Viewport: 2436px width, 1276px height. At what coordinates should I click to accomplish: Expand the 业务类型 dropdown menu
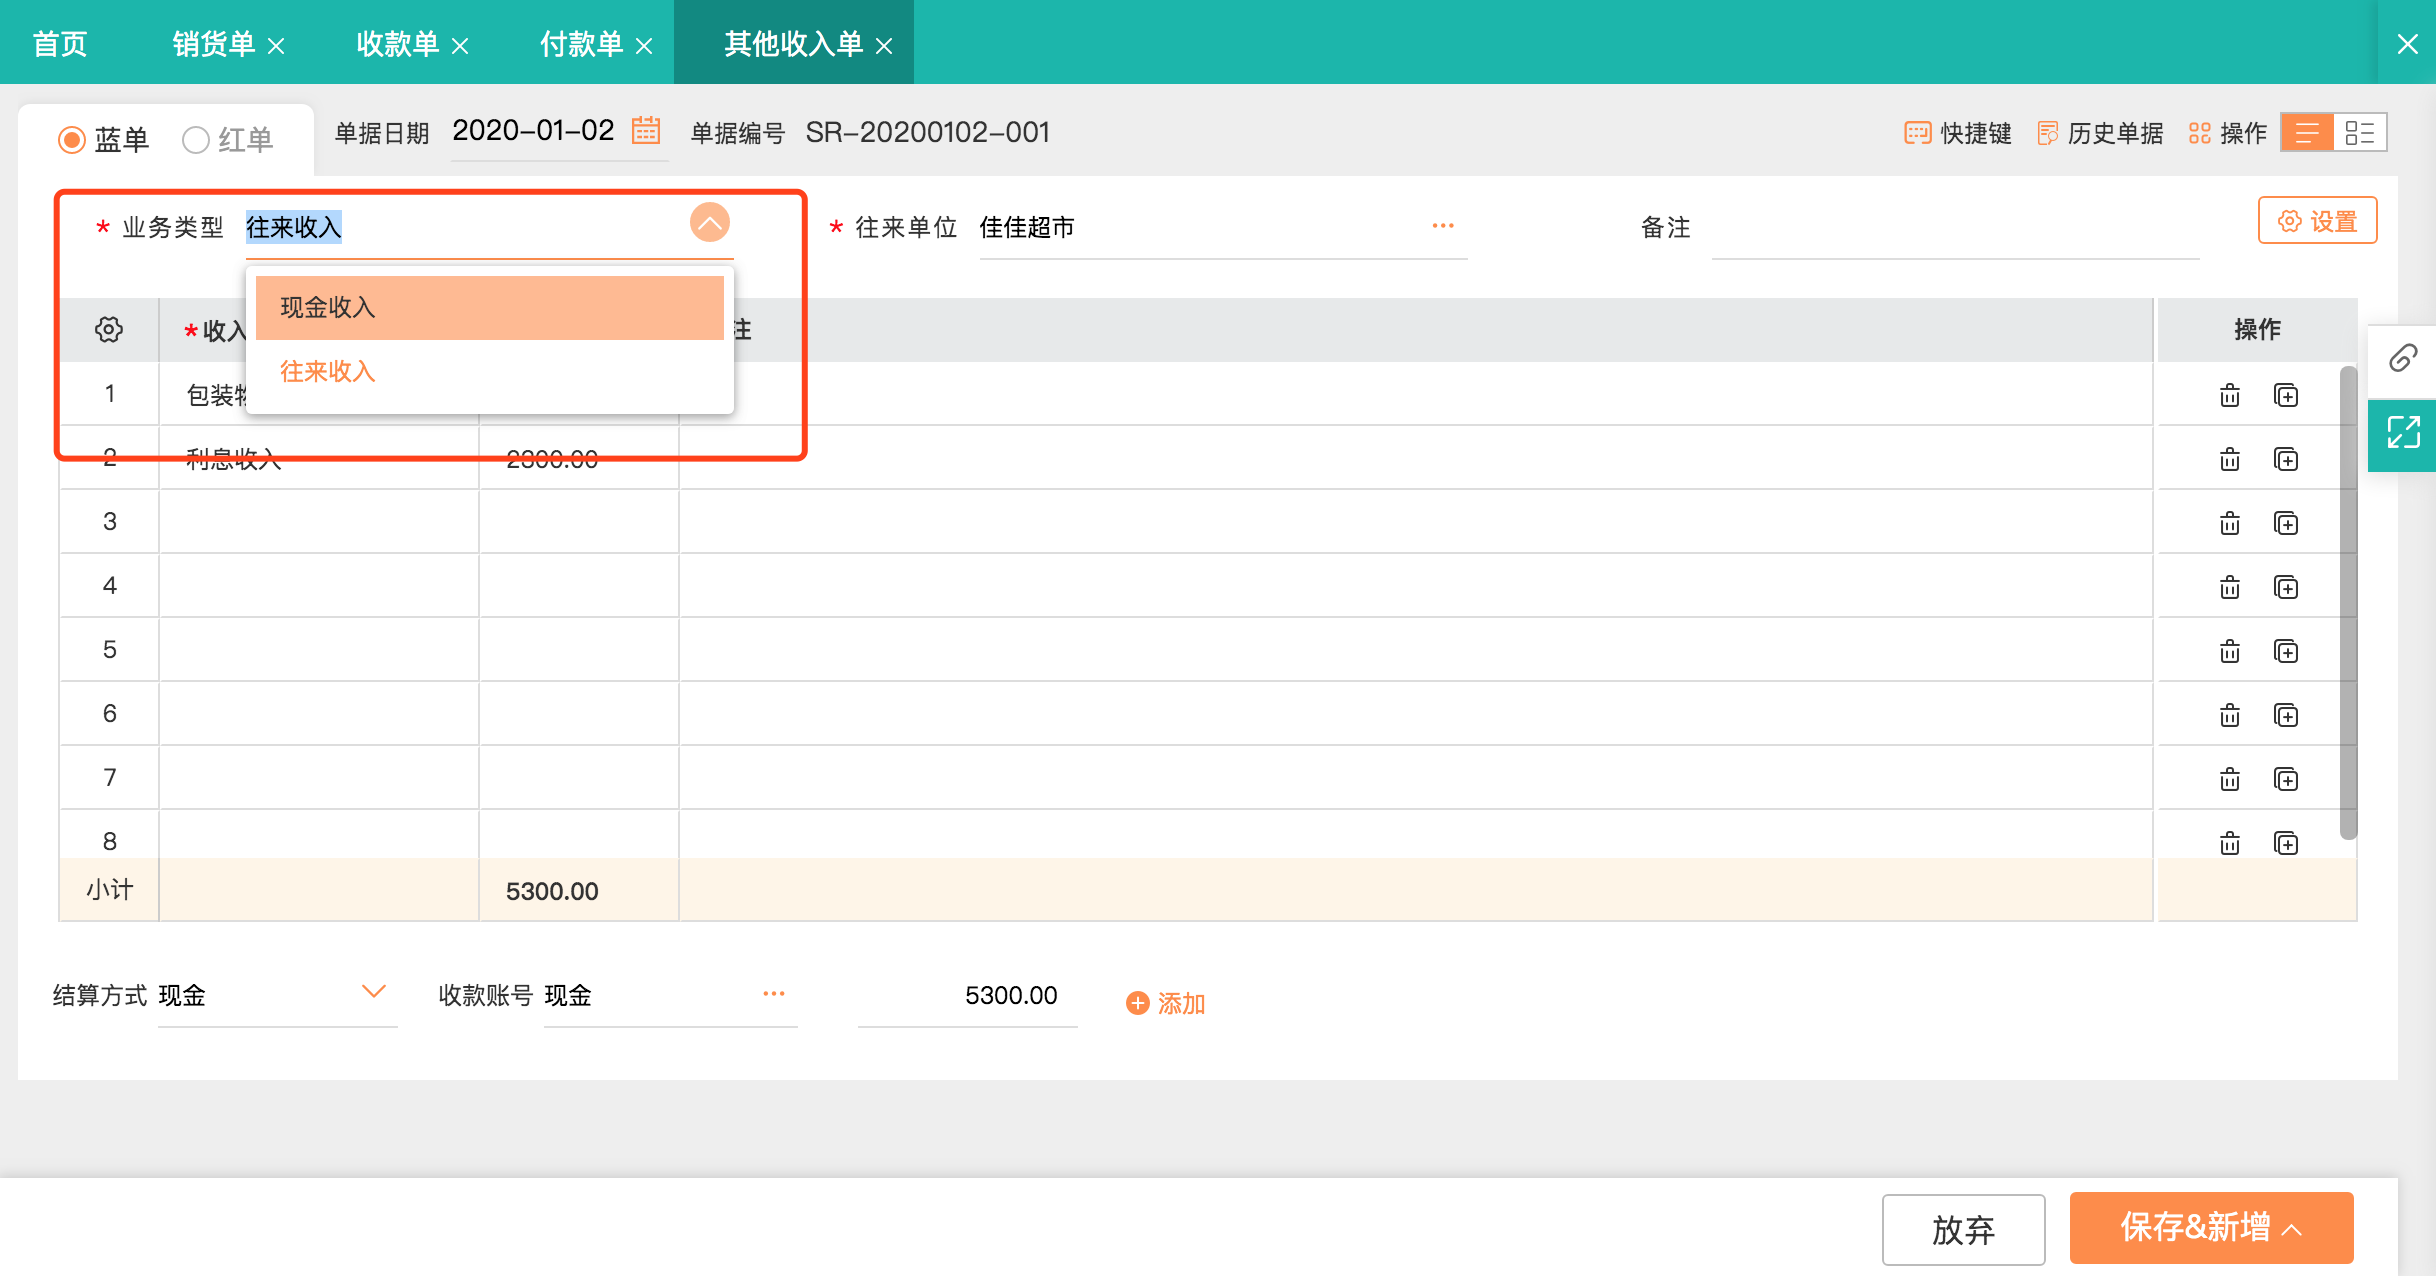pos(707,226)
